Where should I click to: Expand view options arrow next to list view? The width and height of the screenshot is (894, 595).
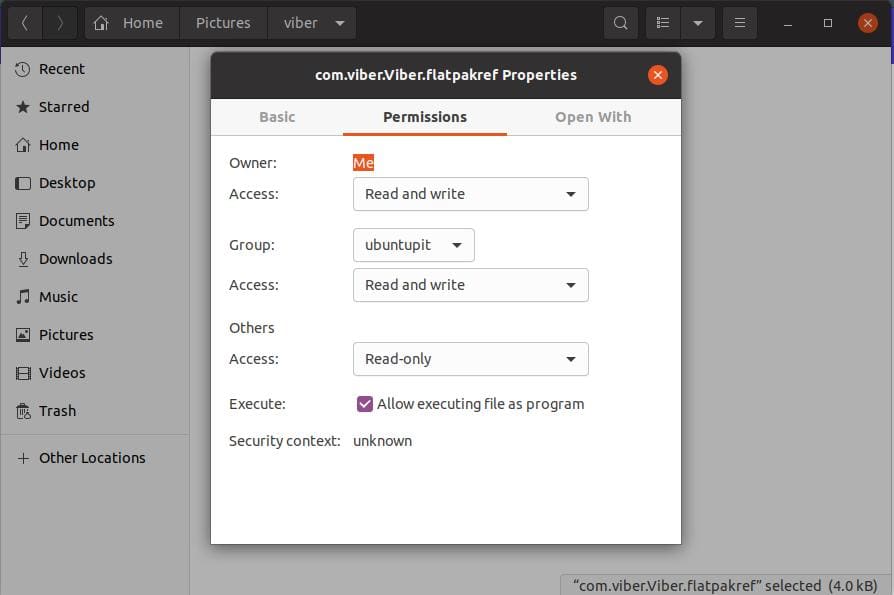(x=697, y=23)
